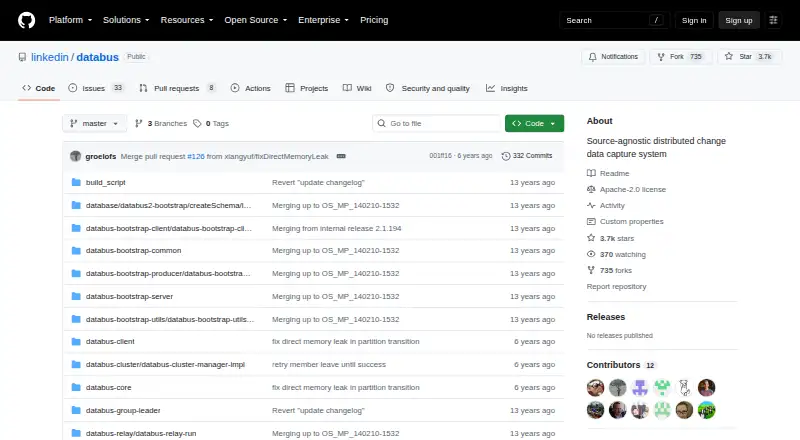The image size is (800, 440).
Task: Click the databus-client folder icon
Action: point(76,341)
